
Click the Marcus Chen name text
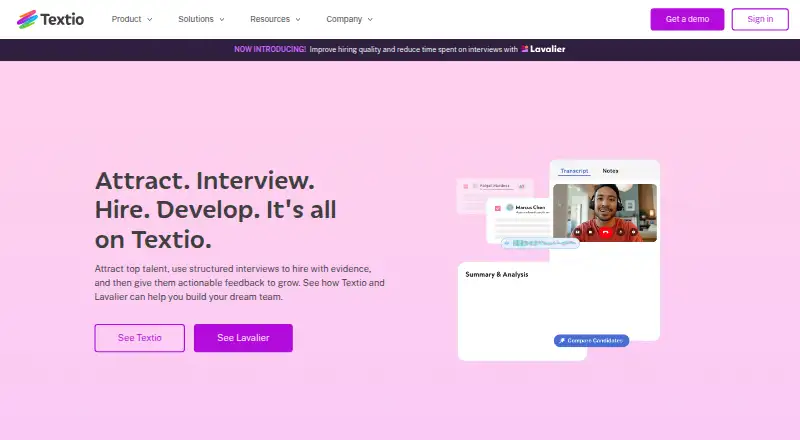click(530, 207)
